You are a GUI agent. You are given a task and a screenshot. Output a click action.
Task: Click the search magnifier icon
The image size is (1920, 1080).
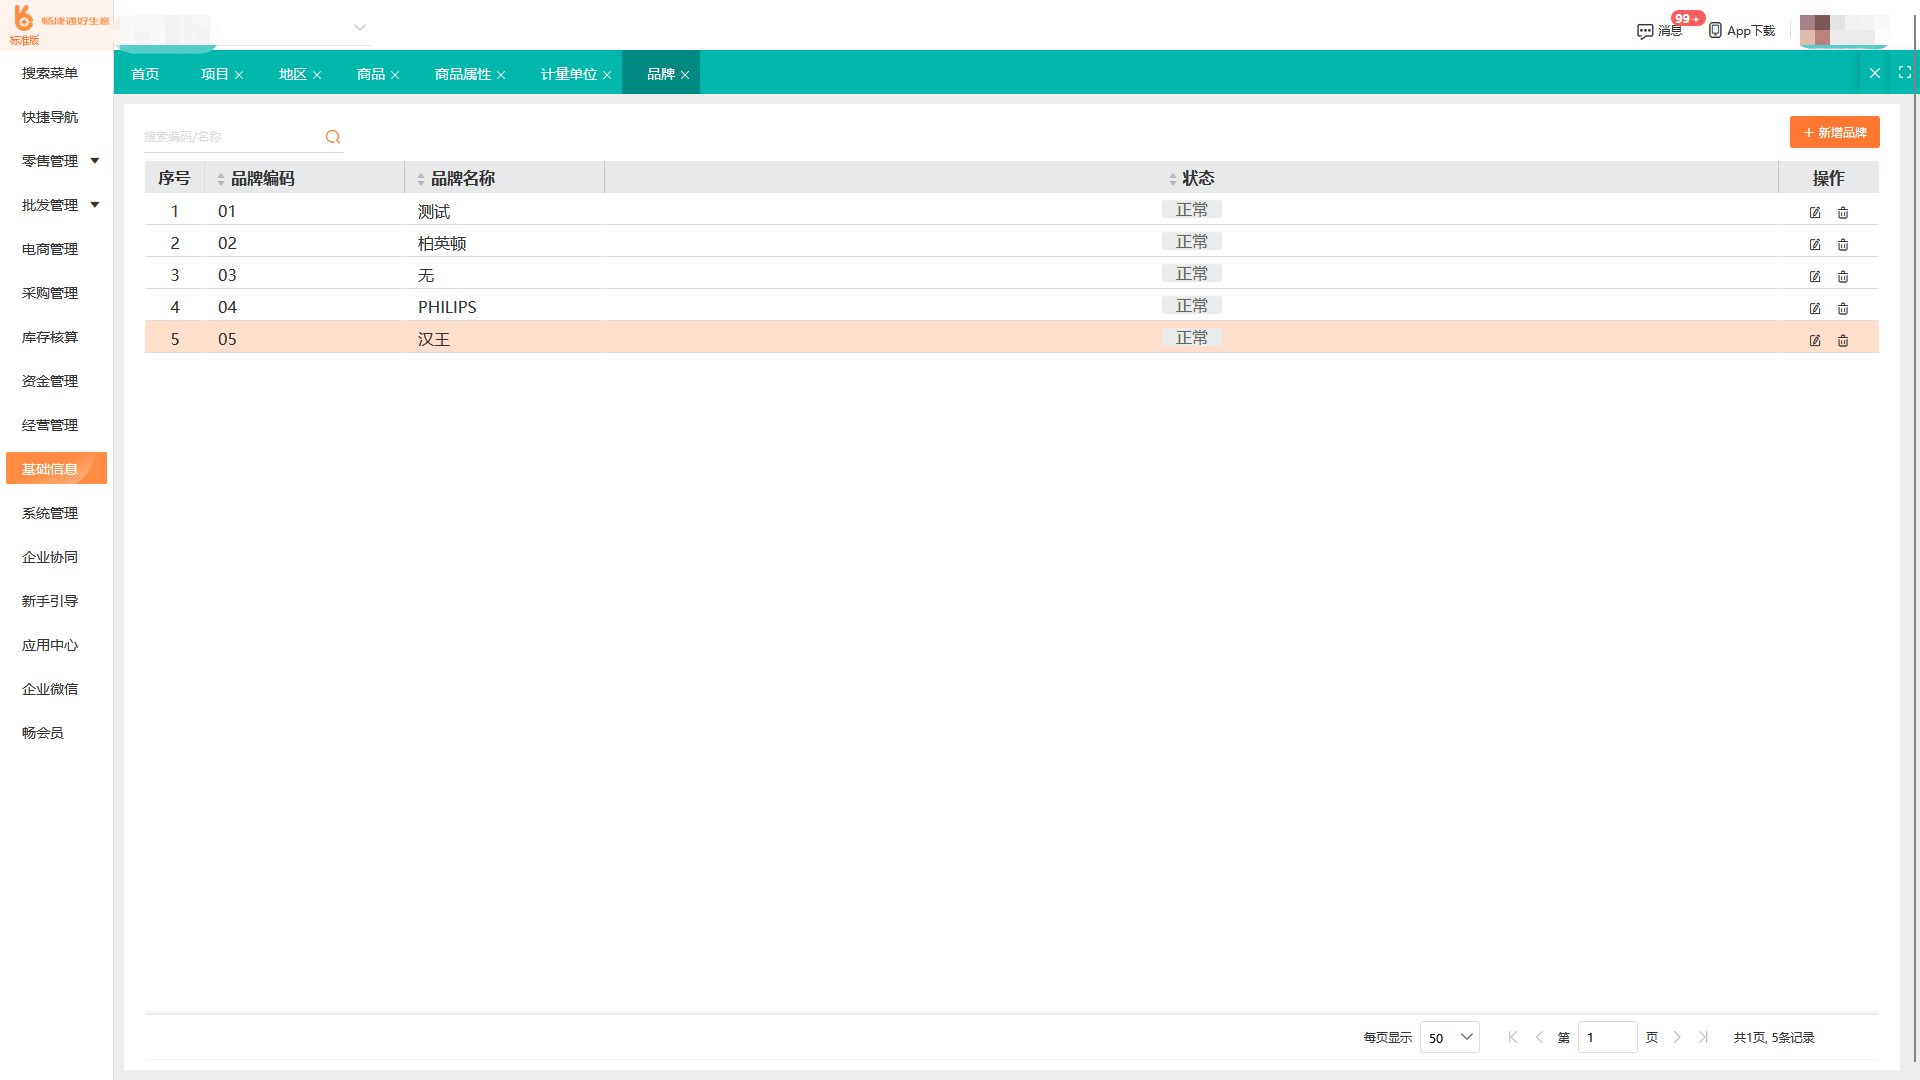pyautogui.click(x=334, y=137)
